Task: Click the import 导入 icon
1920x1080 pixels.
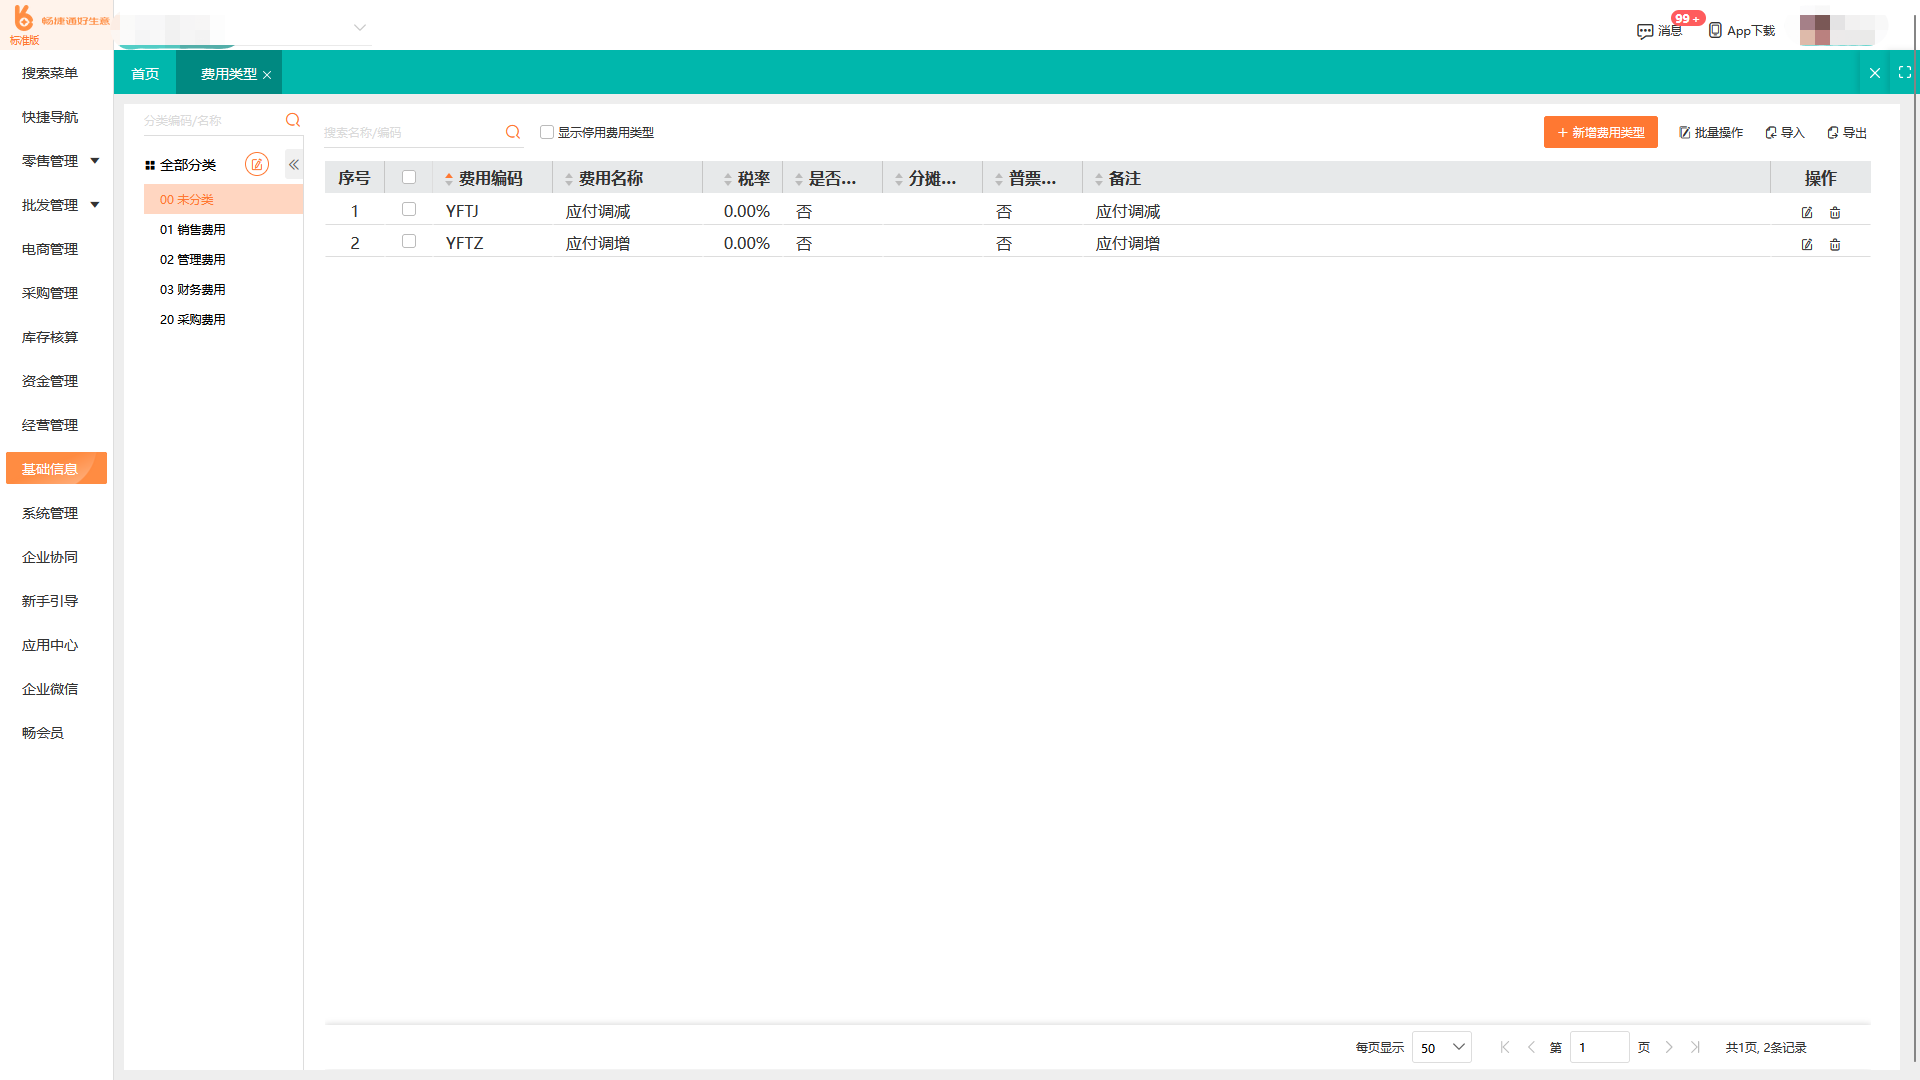Action: tap(1788, 131)
